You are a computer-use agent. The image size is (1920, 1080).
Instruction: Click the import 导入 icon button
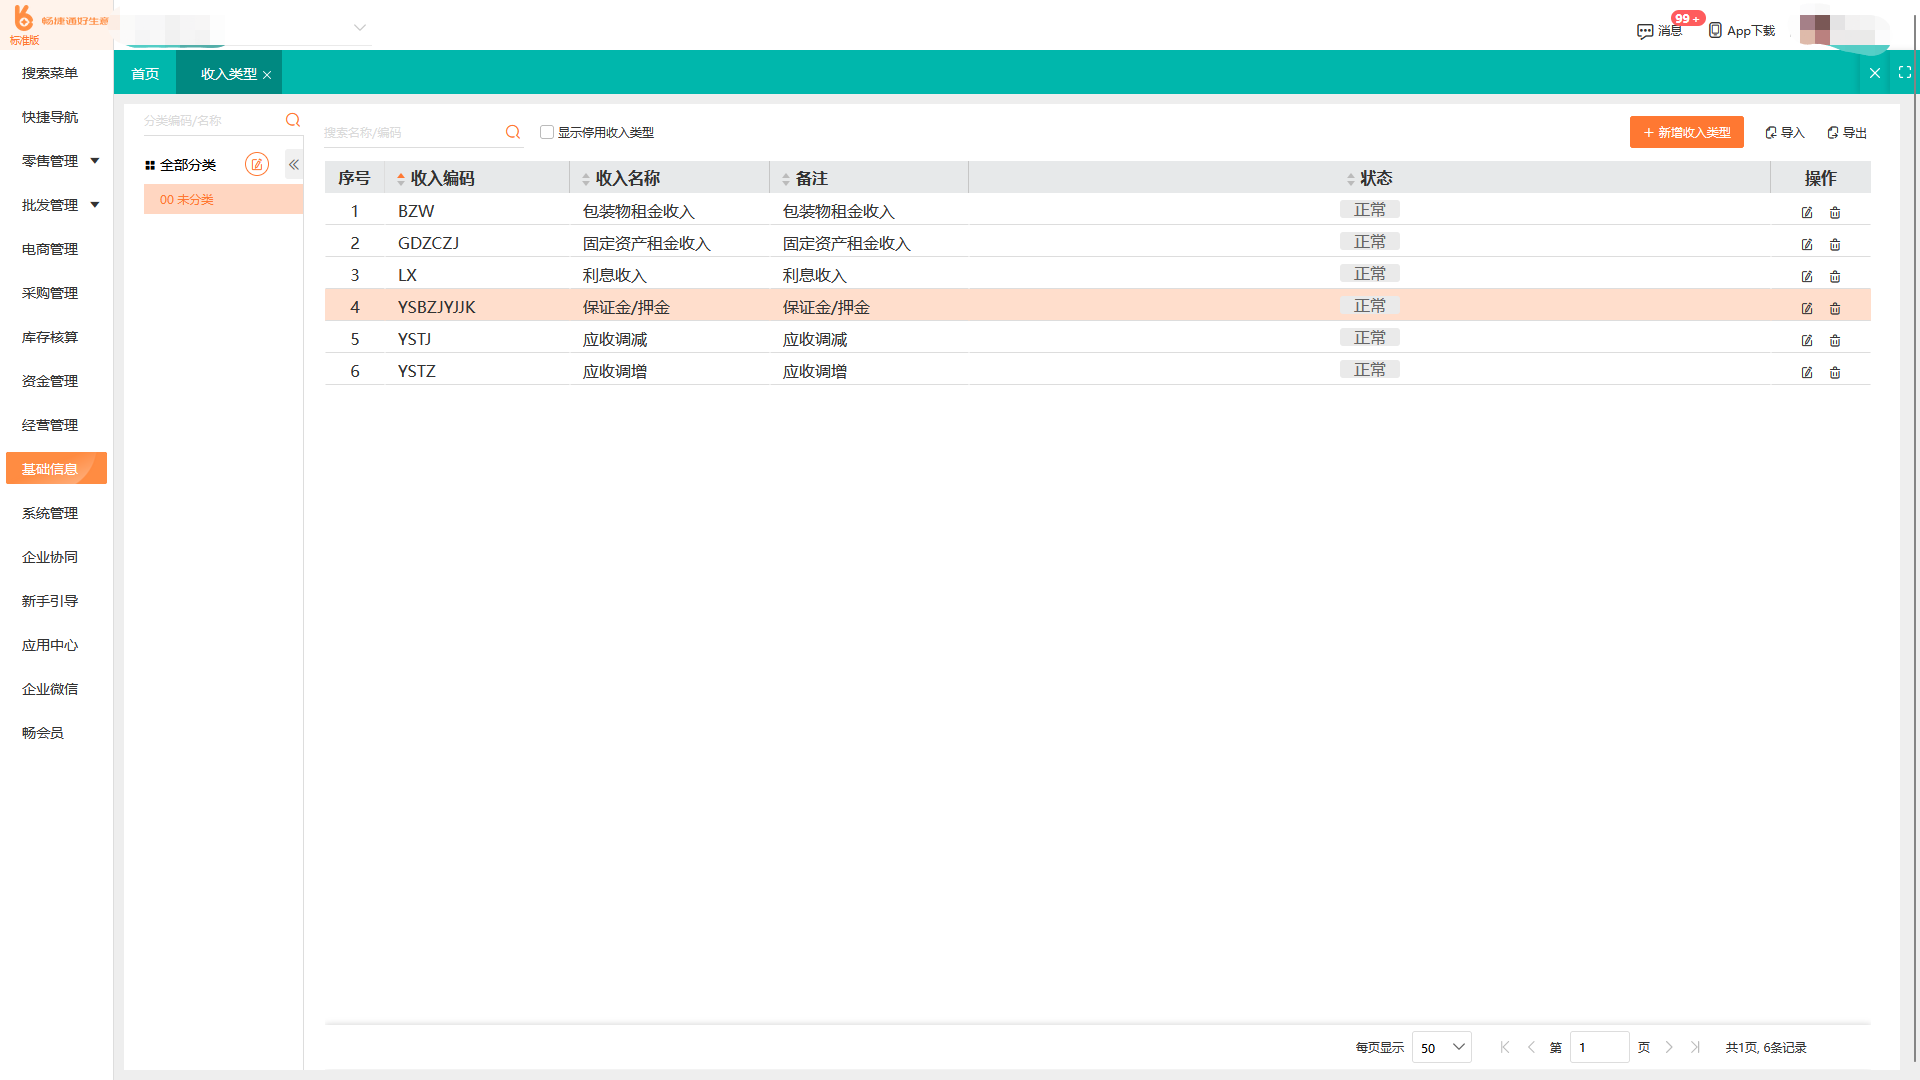click(1787, 132)
